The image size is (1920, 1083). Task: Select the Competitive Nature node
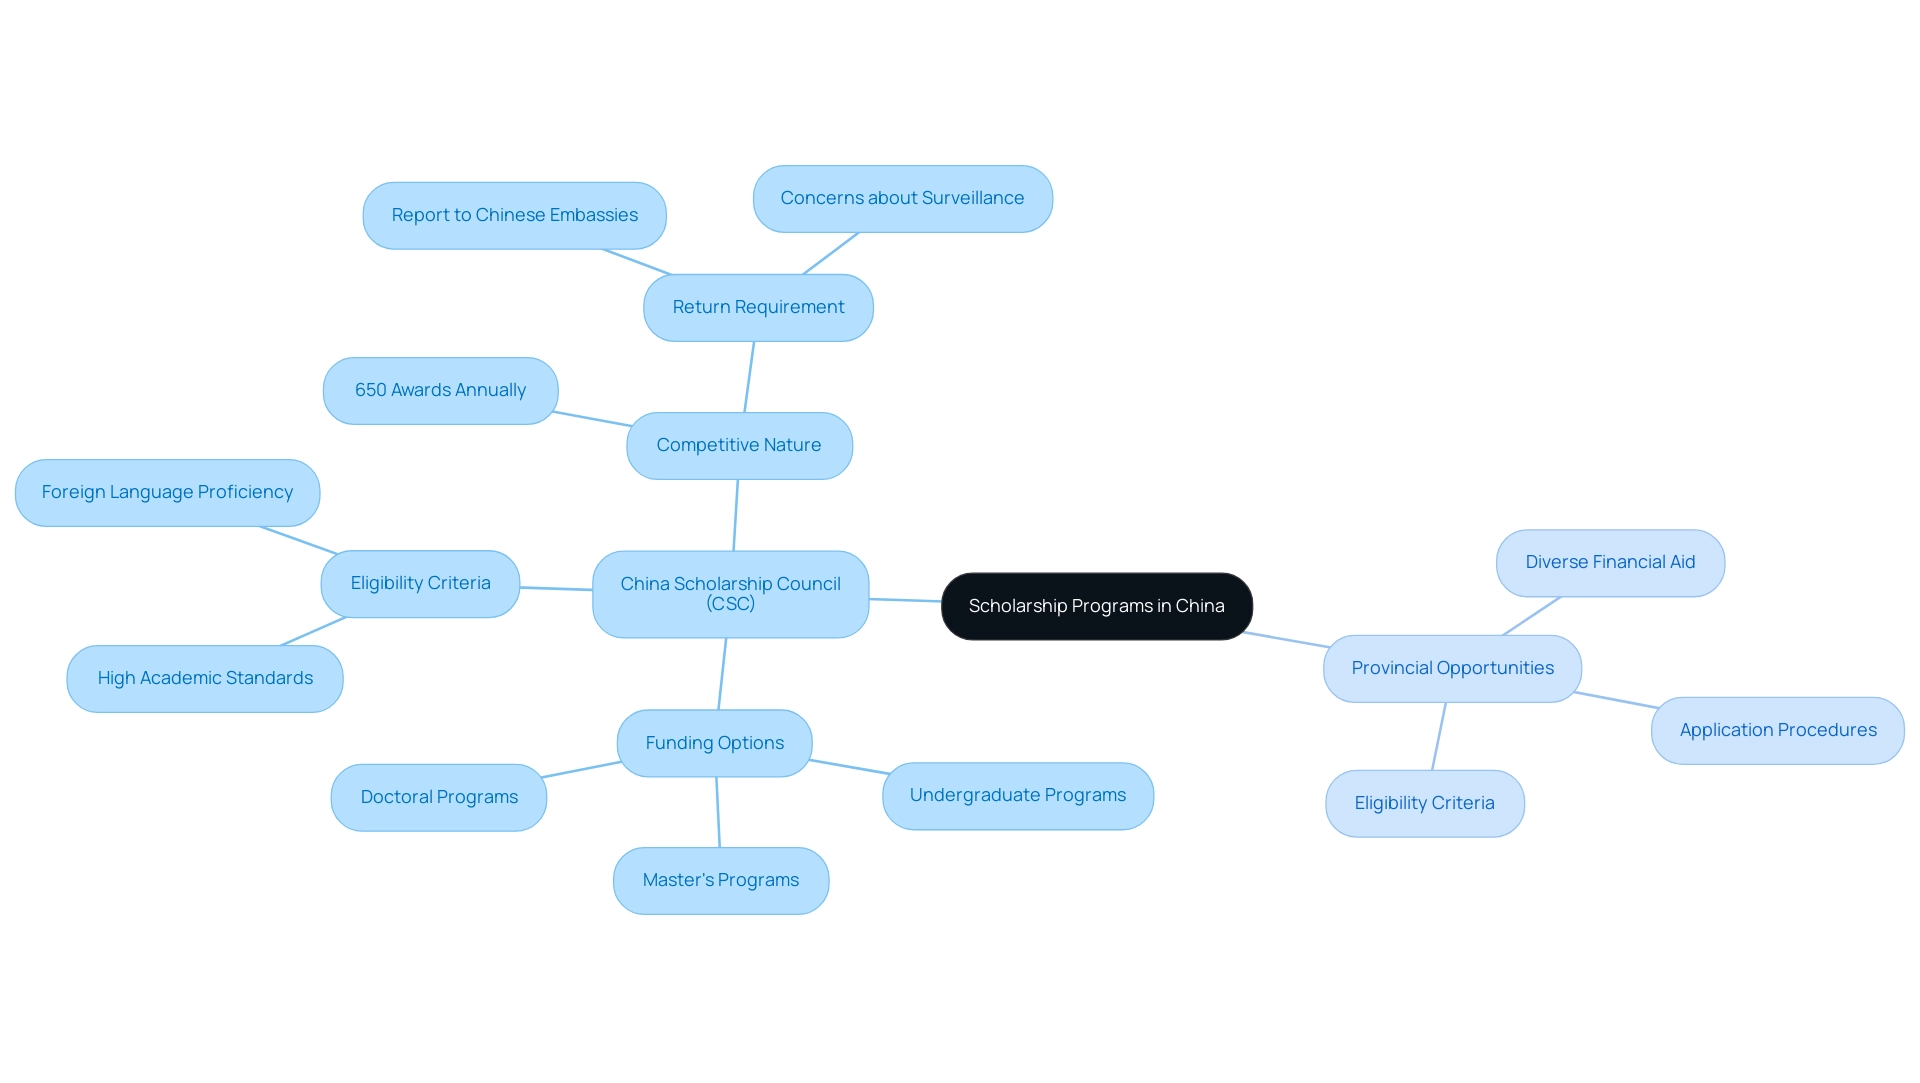[x=738, y=445]
